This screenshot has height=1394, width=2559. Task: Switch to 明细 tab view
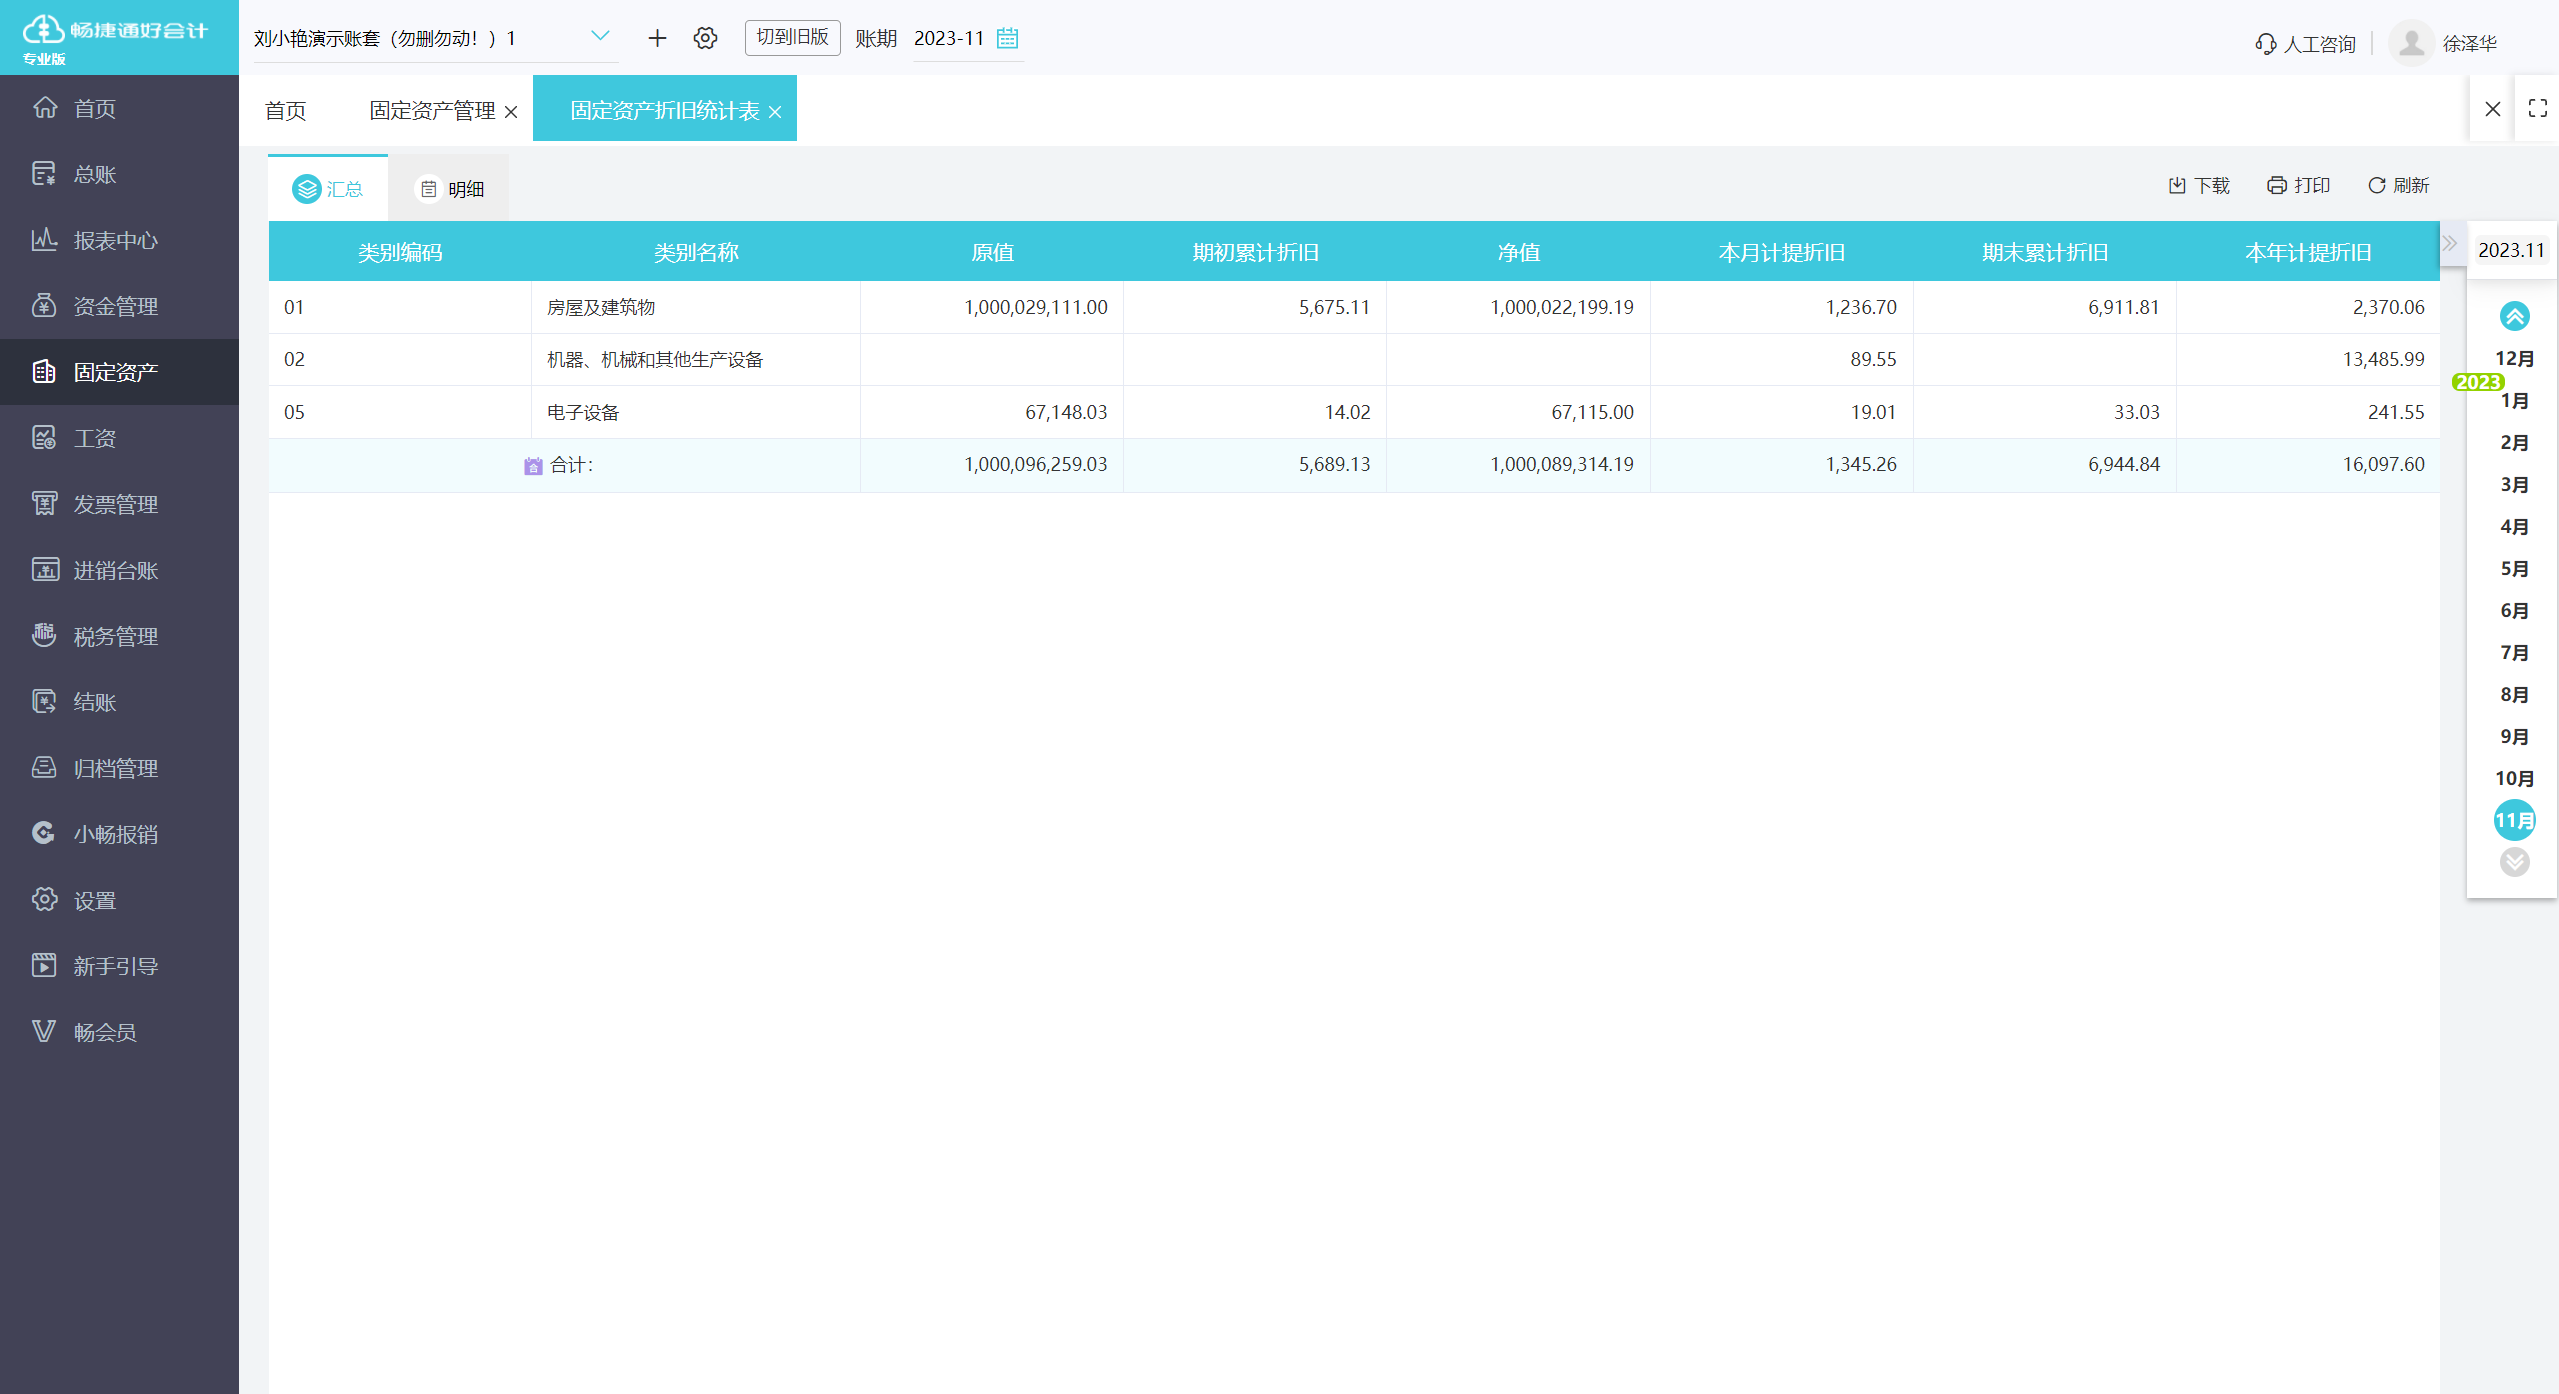[x=455, y=189]
